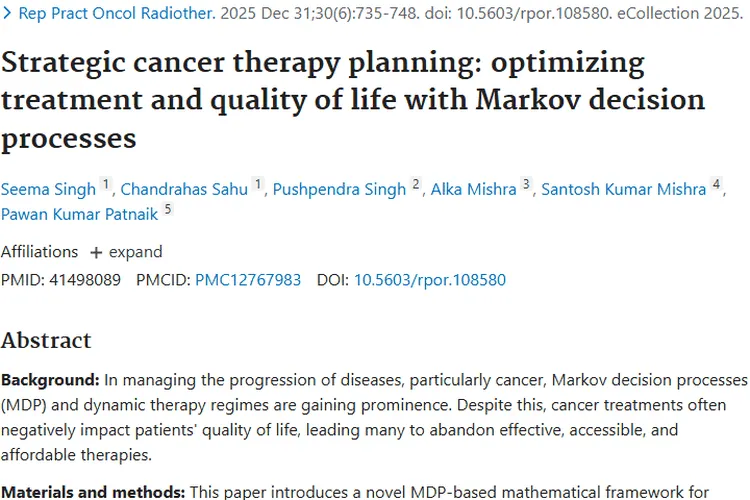Click affiliation superscript 1 after Chandrahas Sahu
This screenshot has width=750, height=500.
coord(258,184)
